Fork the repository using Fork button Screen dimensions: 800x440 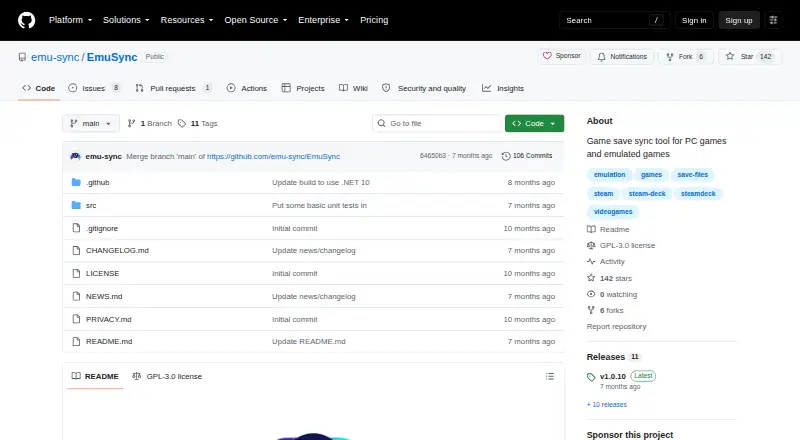pyautogui.click(x=686, y=56)
